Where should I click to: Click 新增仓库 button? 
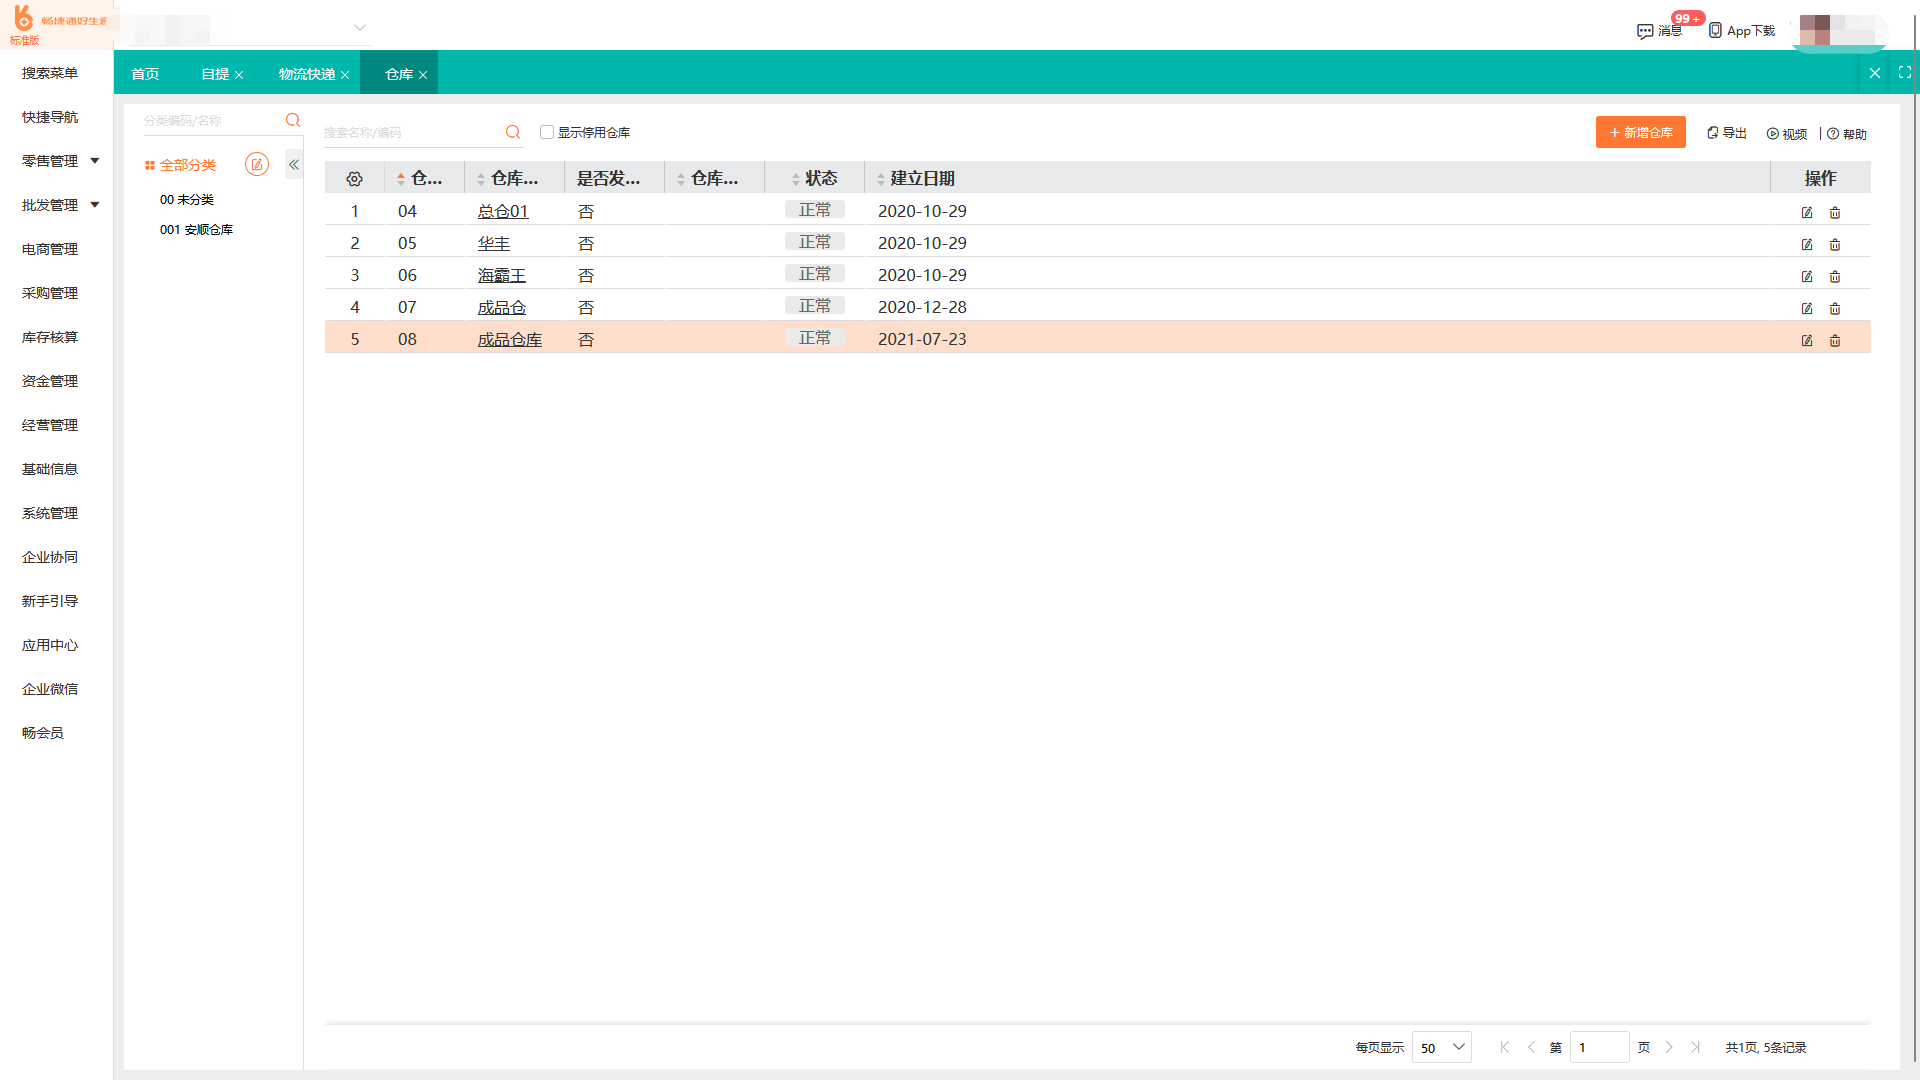[1639, 131]
